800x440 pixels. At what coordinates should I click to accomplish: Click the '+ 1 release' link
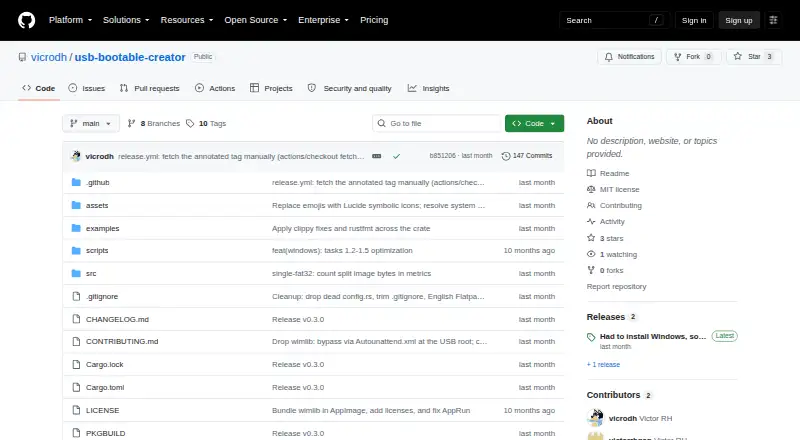(603, 364)
